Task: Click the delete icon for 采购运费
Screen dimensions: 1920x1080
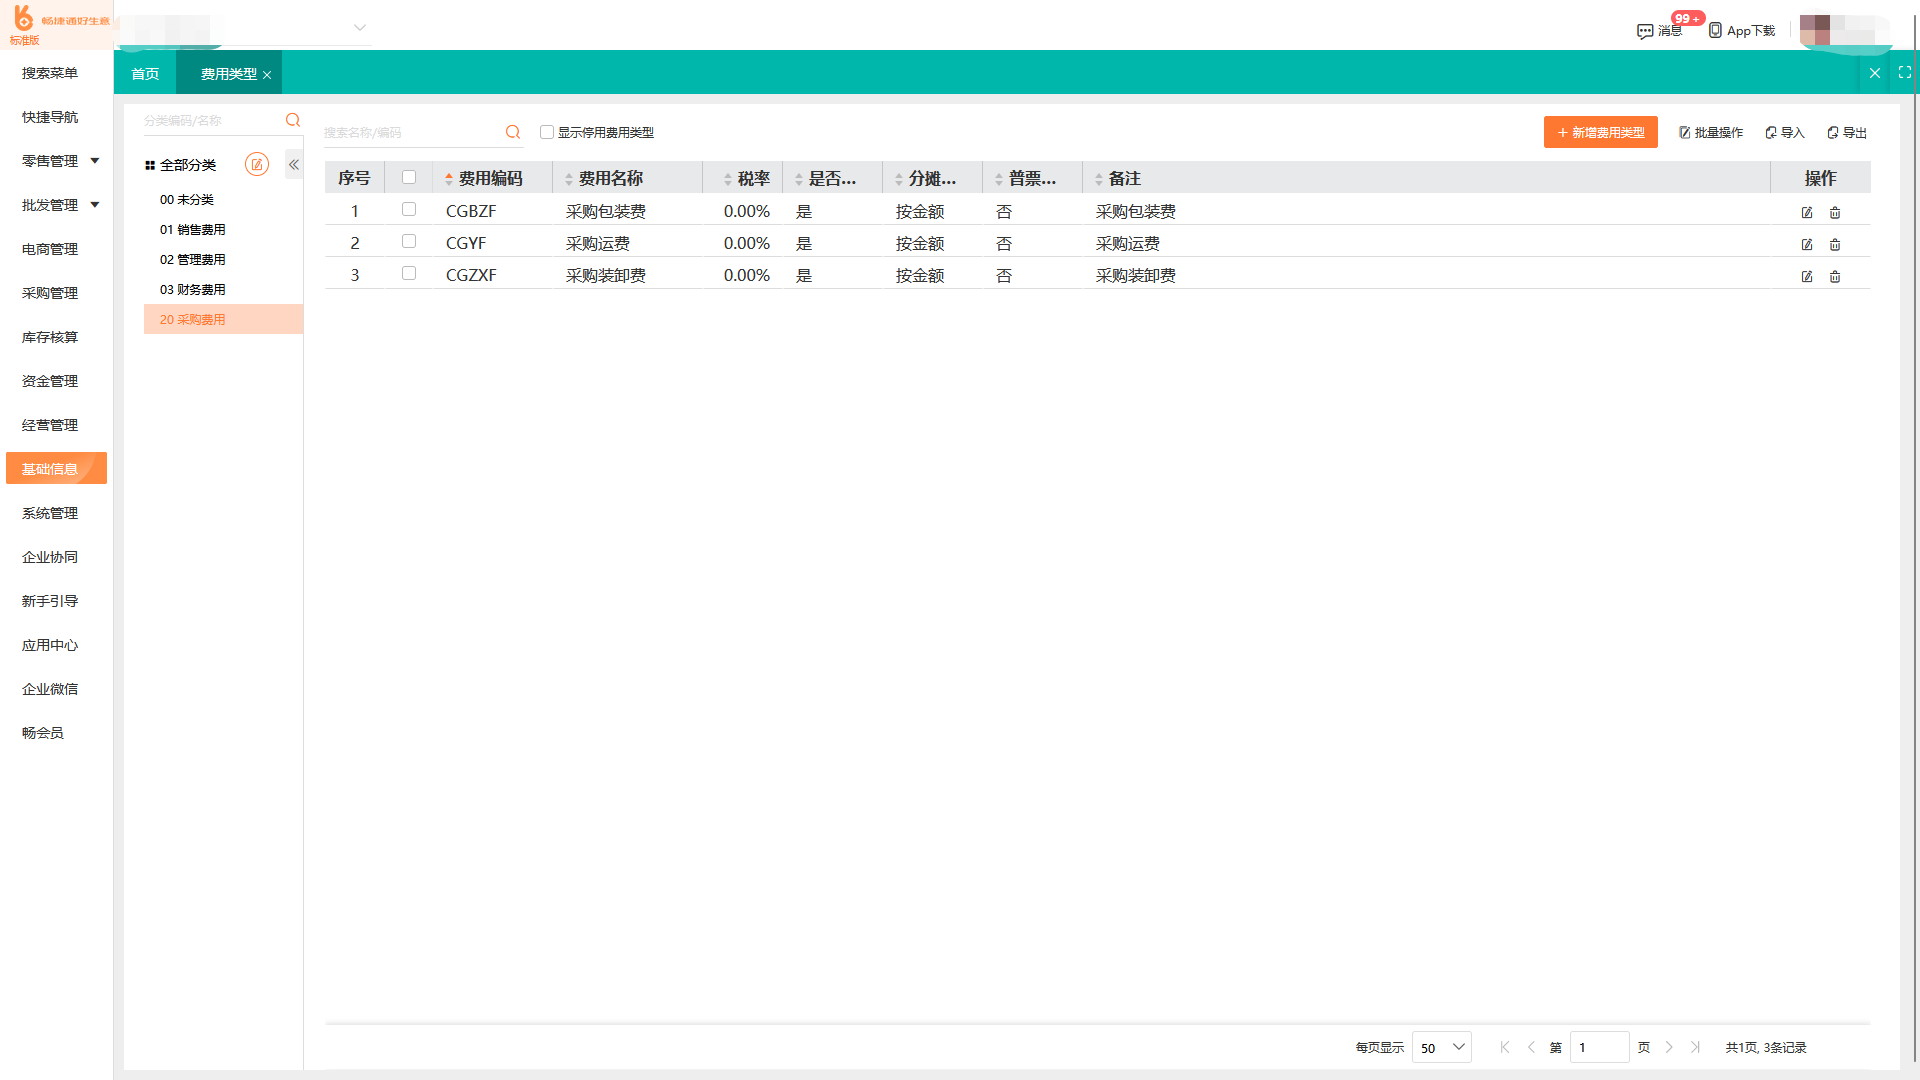Action: pyautogui.click(x=1836, y=244)
